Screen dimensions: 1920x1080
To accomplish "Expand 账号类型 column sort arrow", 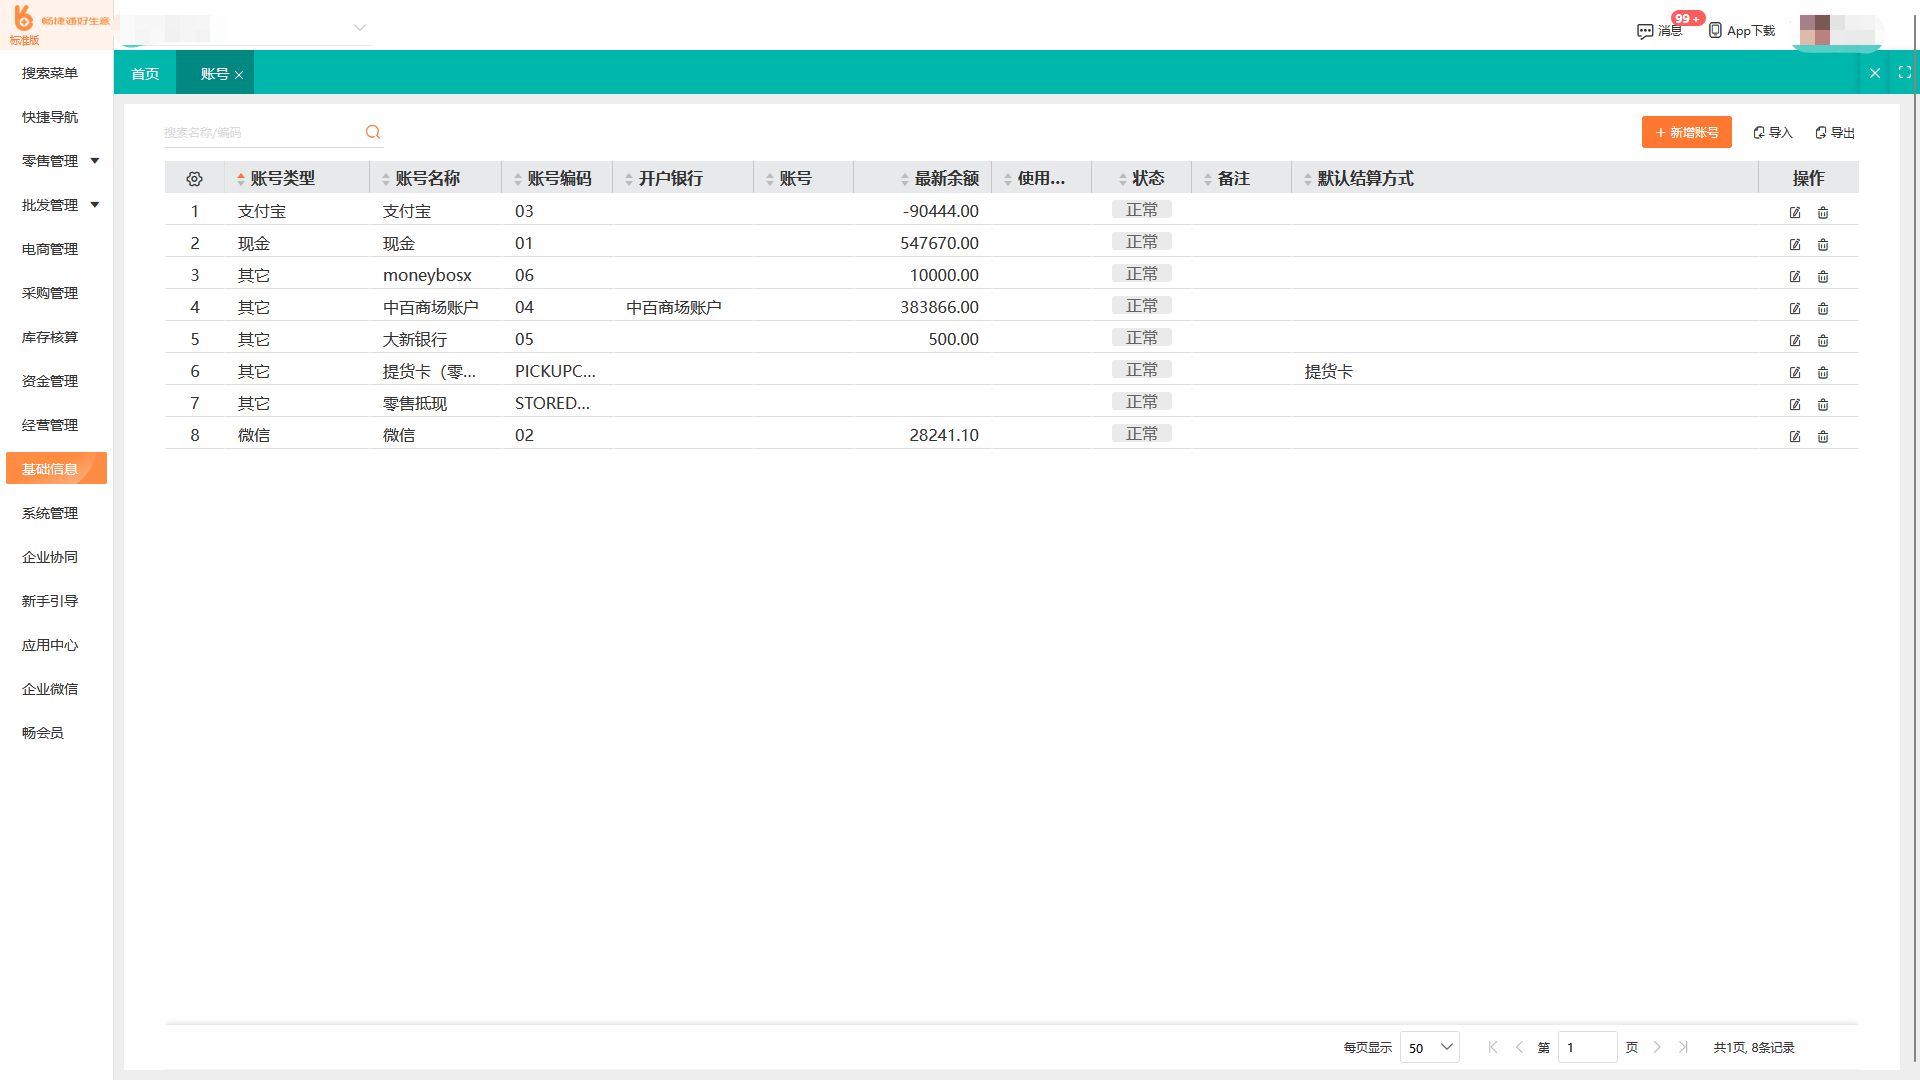I will click(240, 178).
